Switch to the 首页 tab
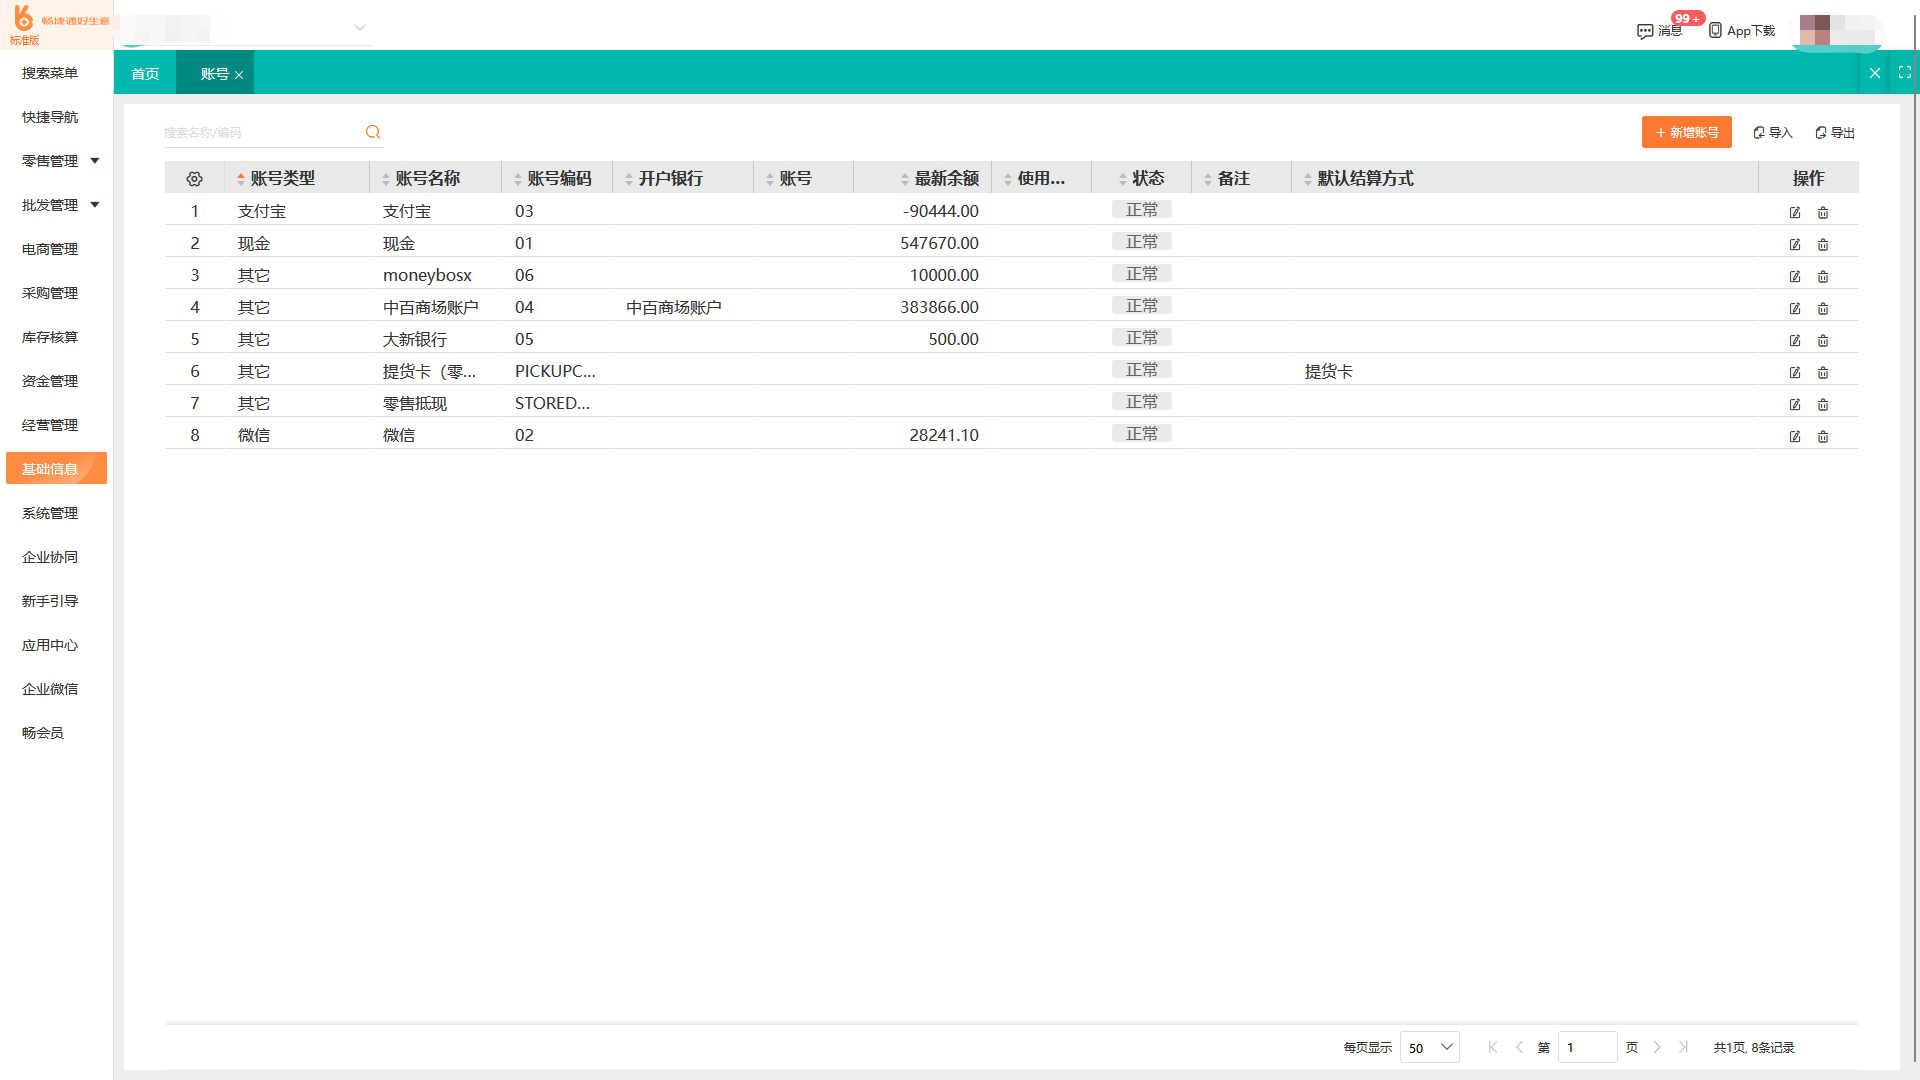The height and width of the screenshot is (1080, 1920). (146, 73)
